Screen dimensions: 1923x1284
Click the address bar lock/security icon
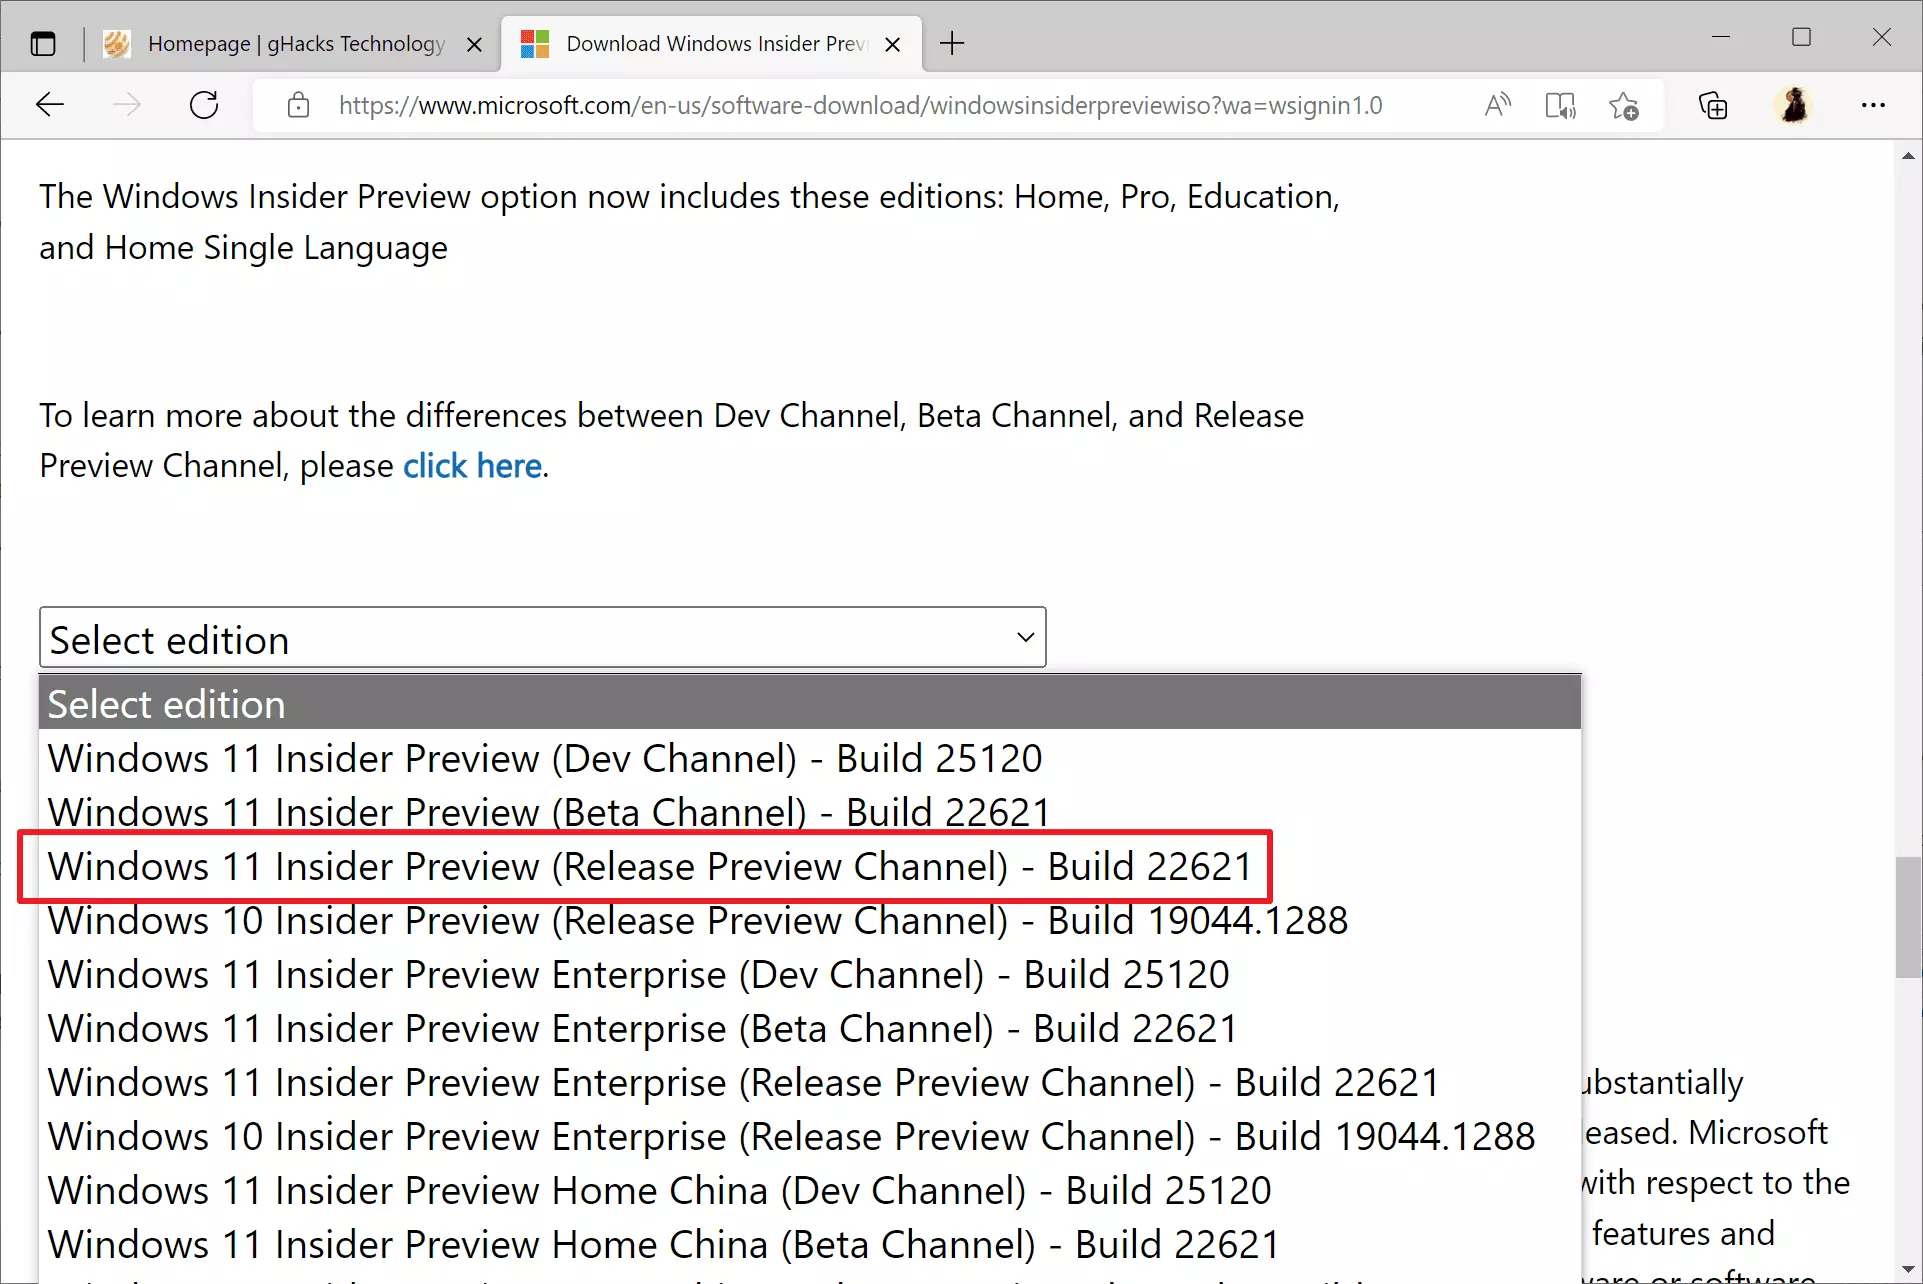click(297, 105)
